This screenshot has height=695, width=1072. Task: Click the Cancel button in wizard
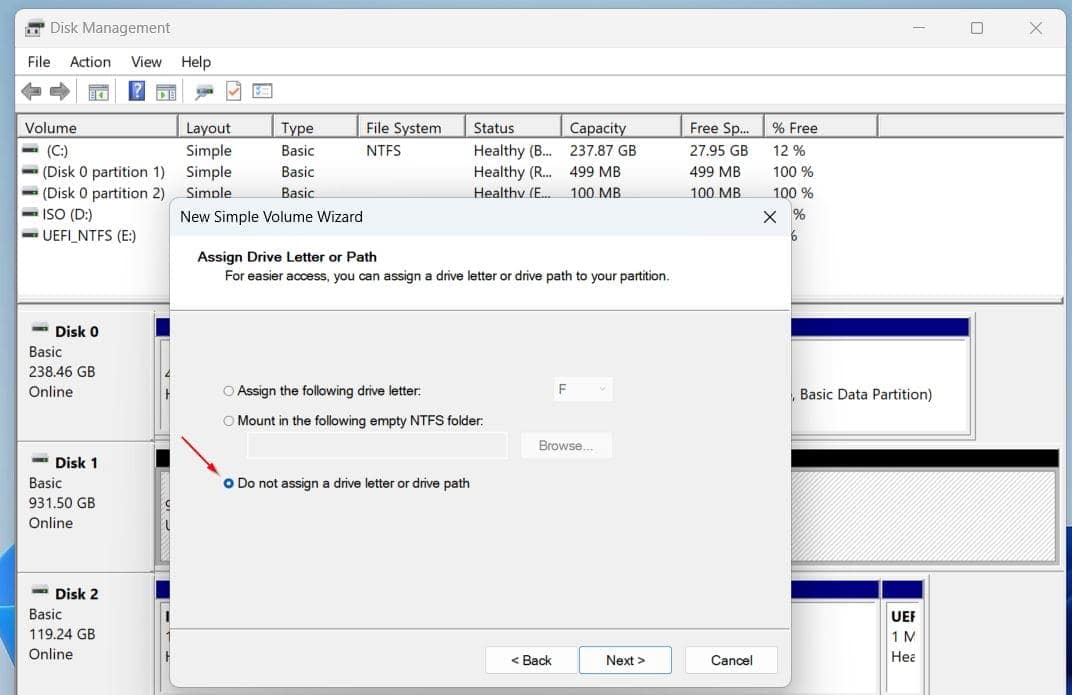[x=732, y=660]
